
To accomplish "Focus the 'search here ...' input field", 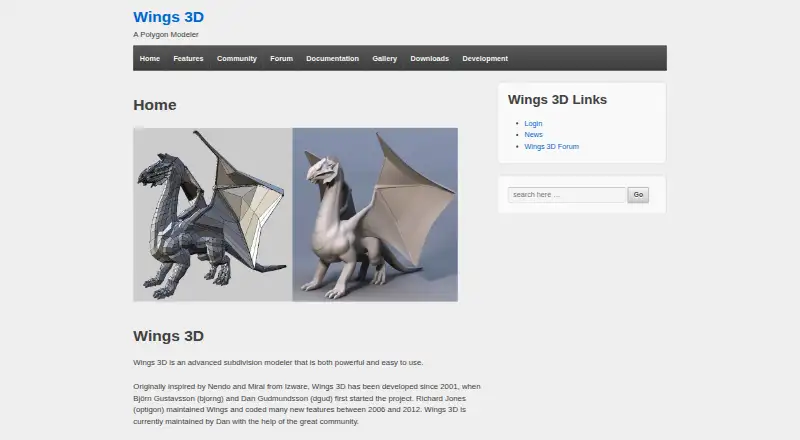I will click(566, 194).
